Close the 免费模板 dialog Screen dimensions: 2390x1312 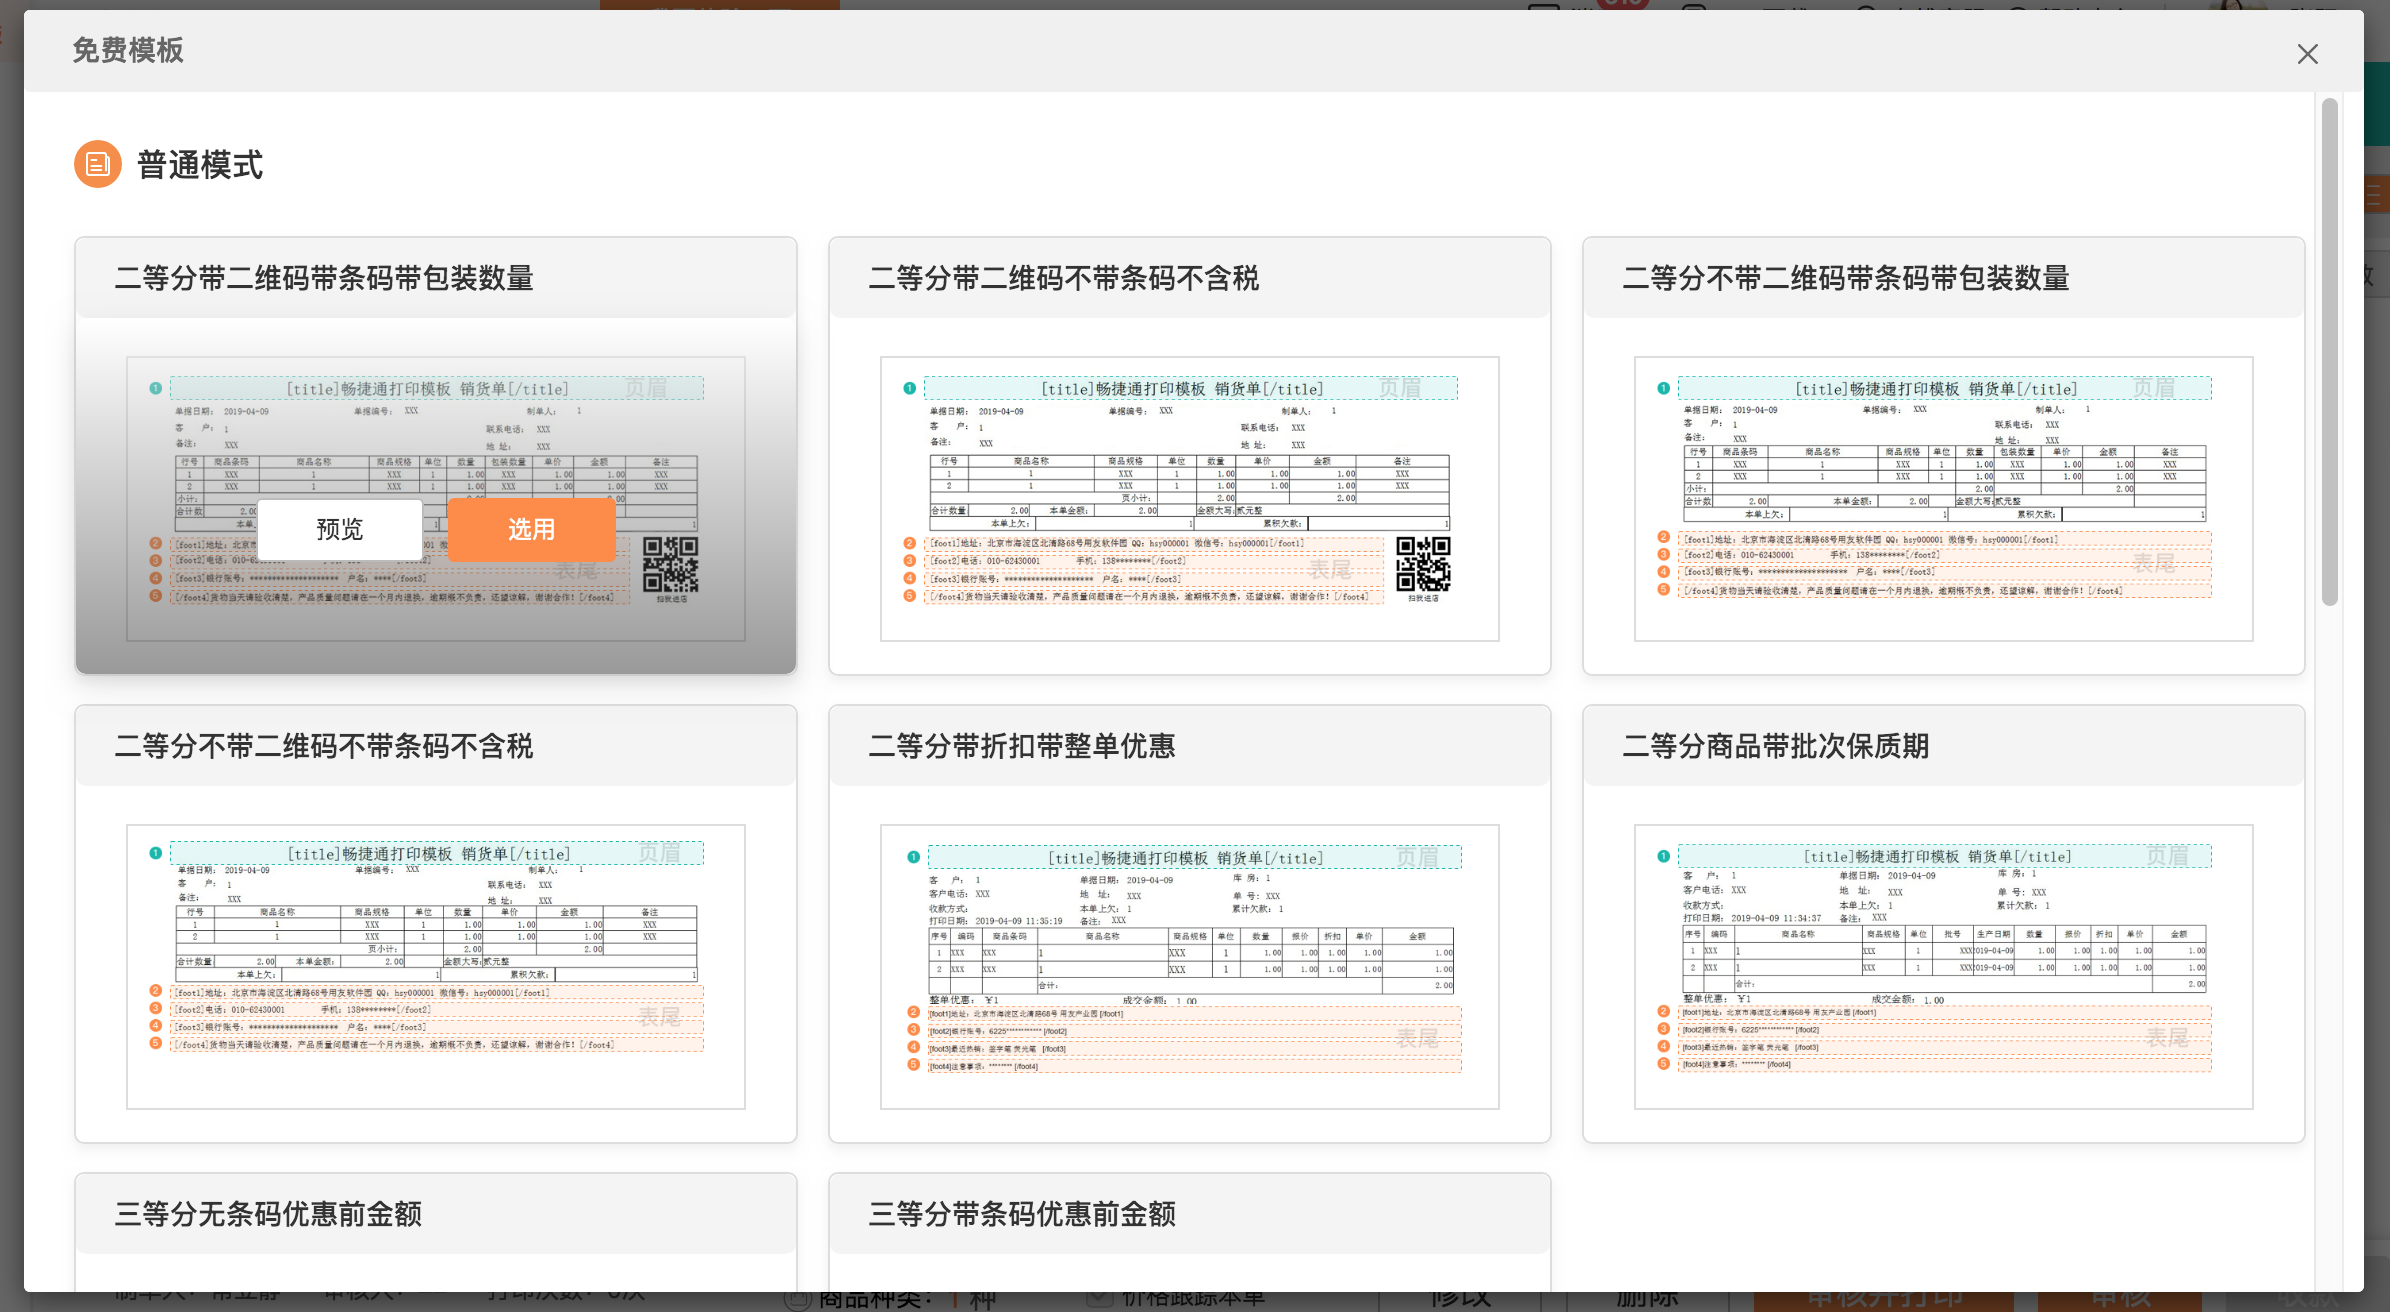click(2308, 53)
